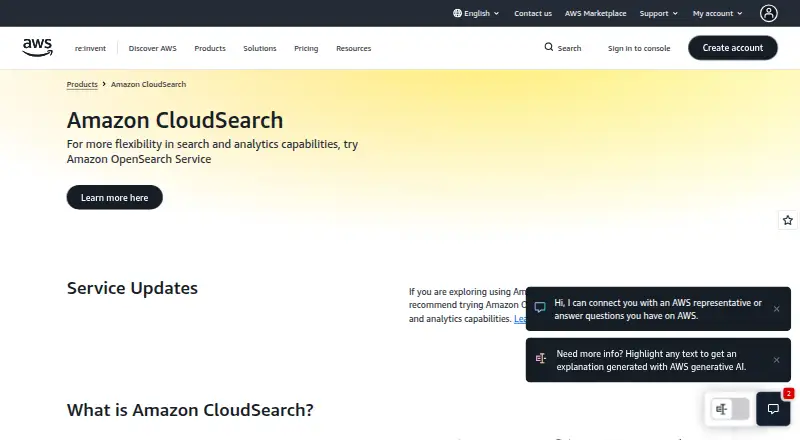Open the Resources navigation menu
The image size is (800, 440).
coord(354,48)
